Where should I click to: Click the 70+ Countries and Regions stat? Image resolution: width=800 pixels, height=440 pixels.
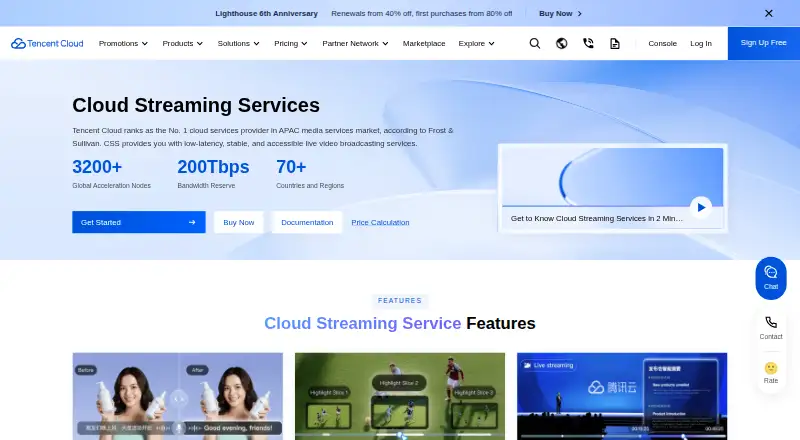click(x=310, y=174)
